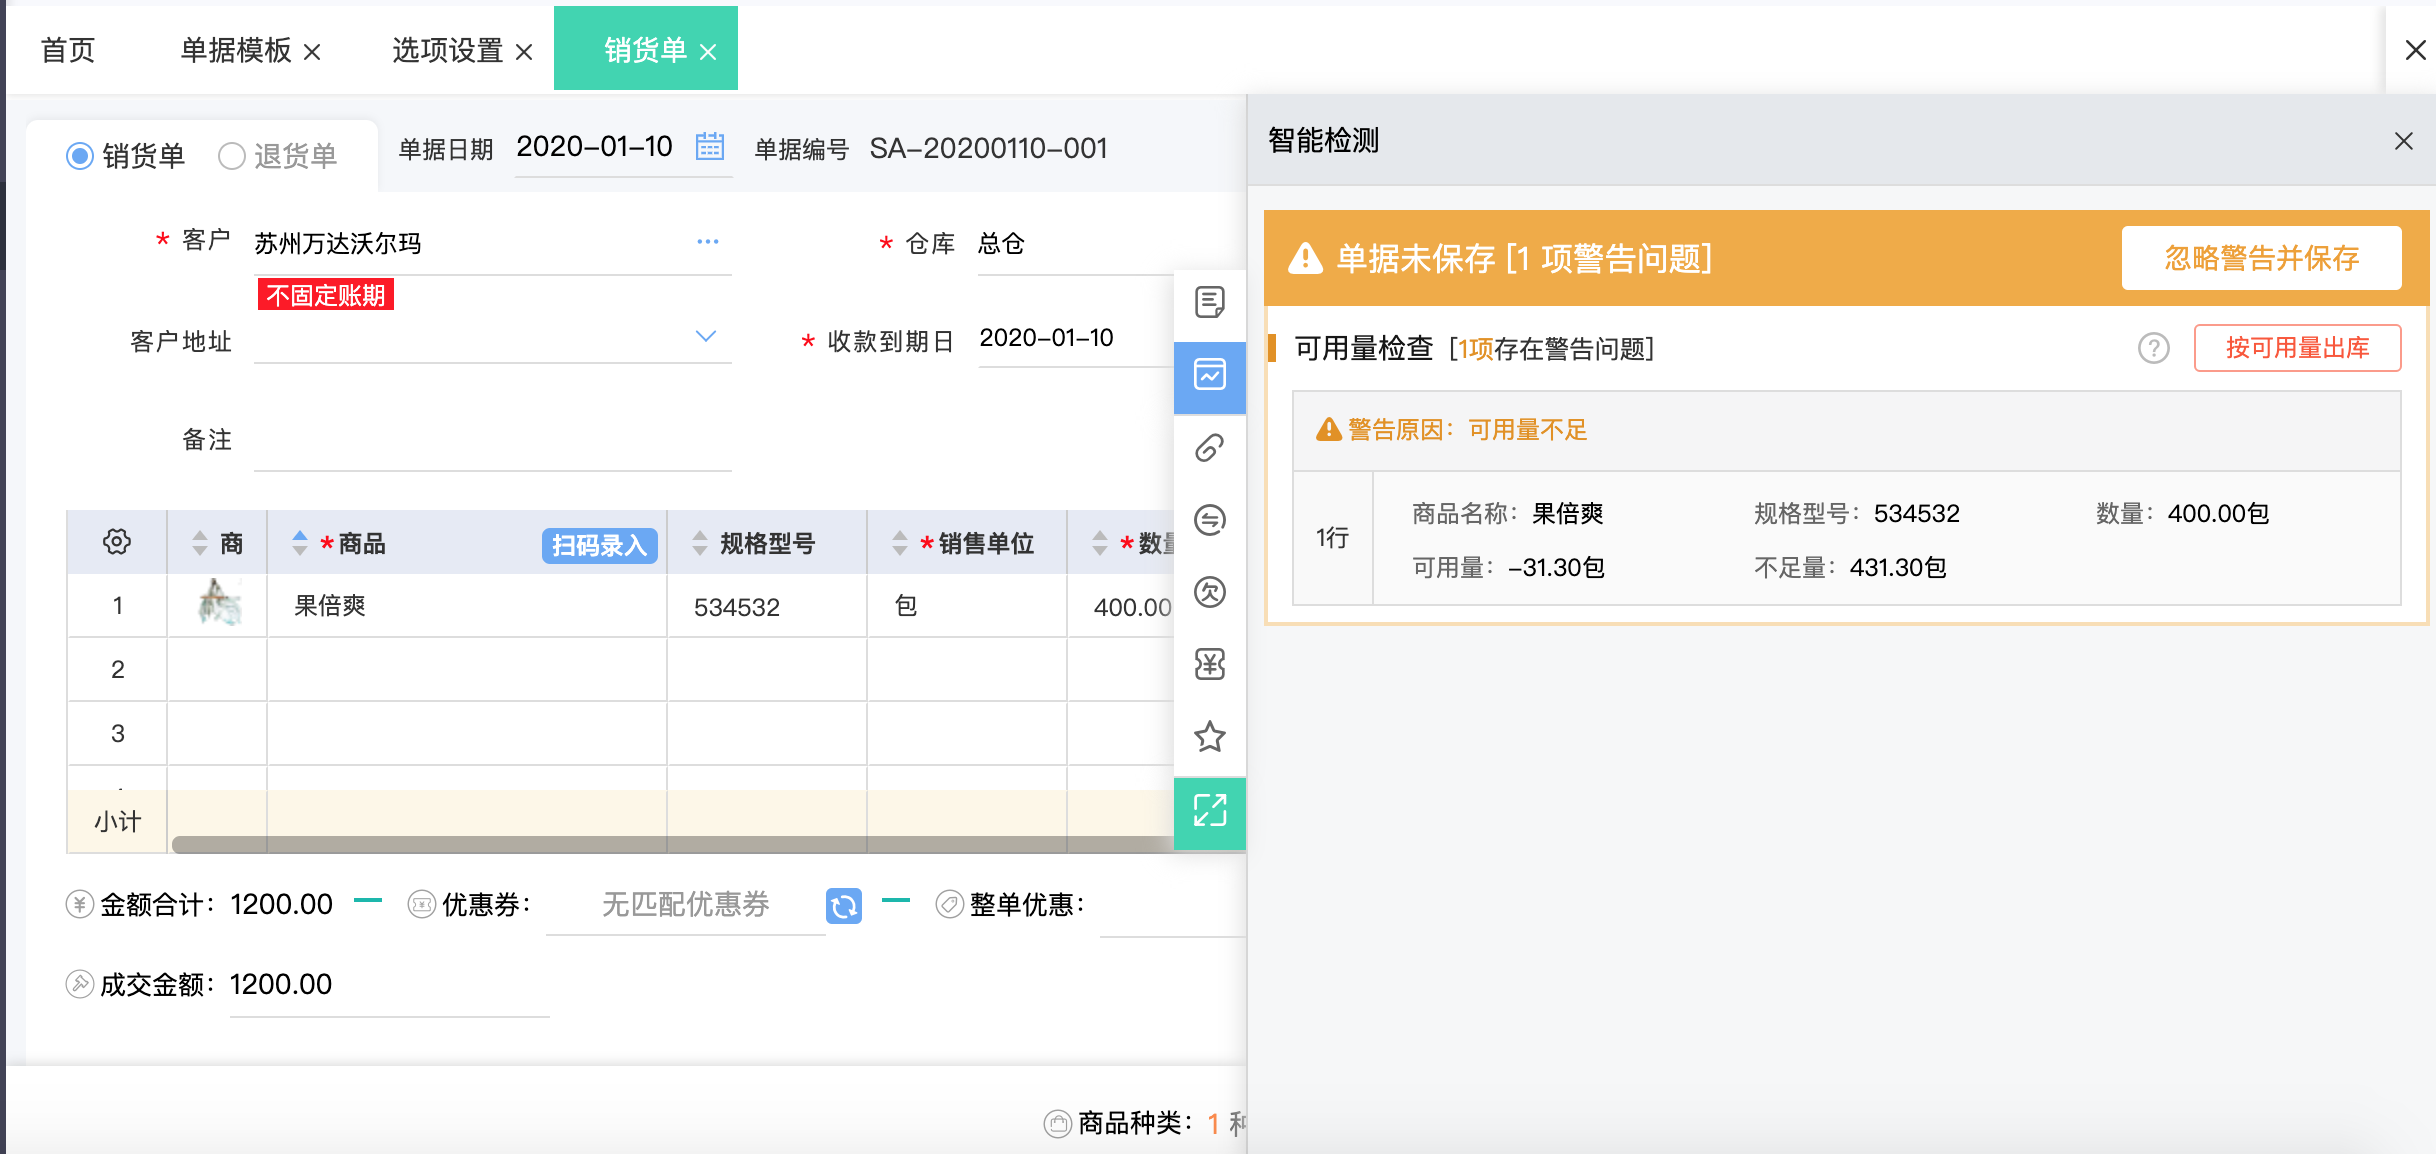
Task: Click the calendar icon next to 单据日期
Action: point(708,149)
